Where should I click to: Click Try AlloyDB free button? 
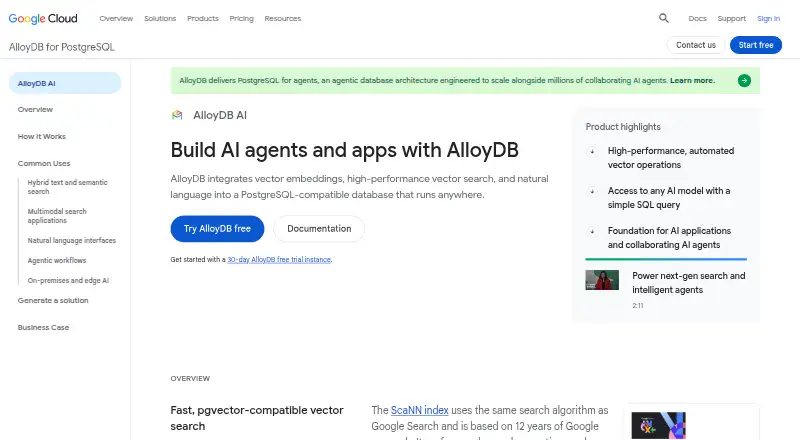[x=217, y=229]
